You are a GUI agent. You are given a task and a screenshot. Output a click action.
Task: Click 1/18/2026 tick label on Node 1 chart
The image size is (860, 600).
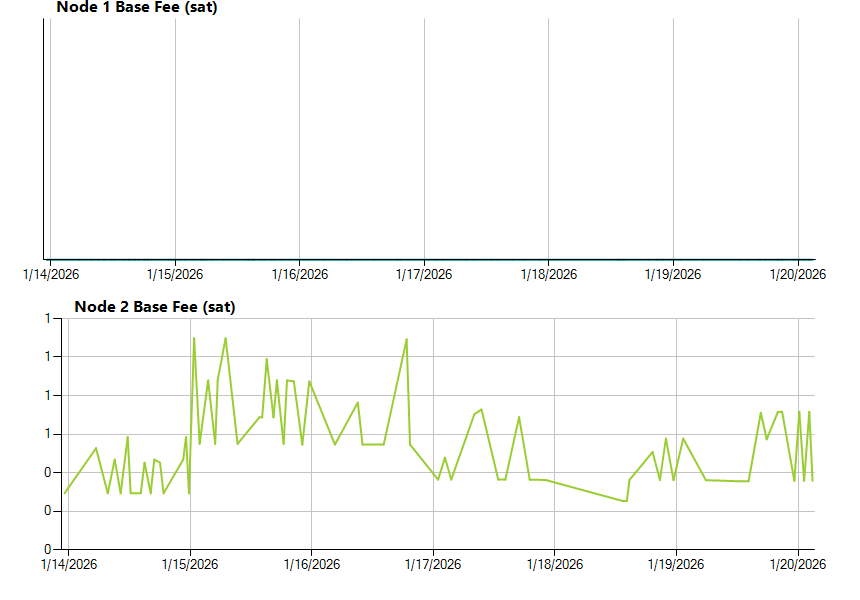(549, 274)
